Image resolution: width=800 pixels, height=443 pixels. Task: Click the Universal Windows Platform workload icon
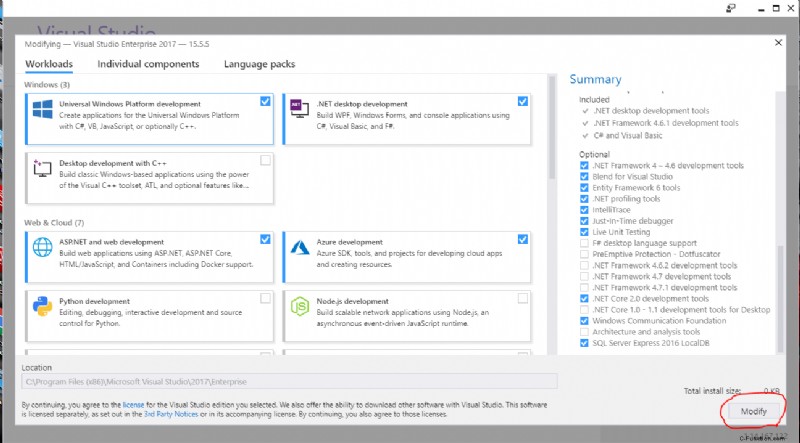[43, 109]
